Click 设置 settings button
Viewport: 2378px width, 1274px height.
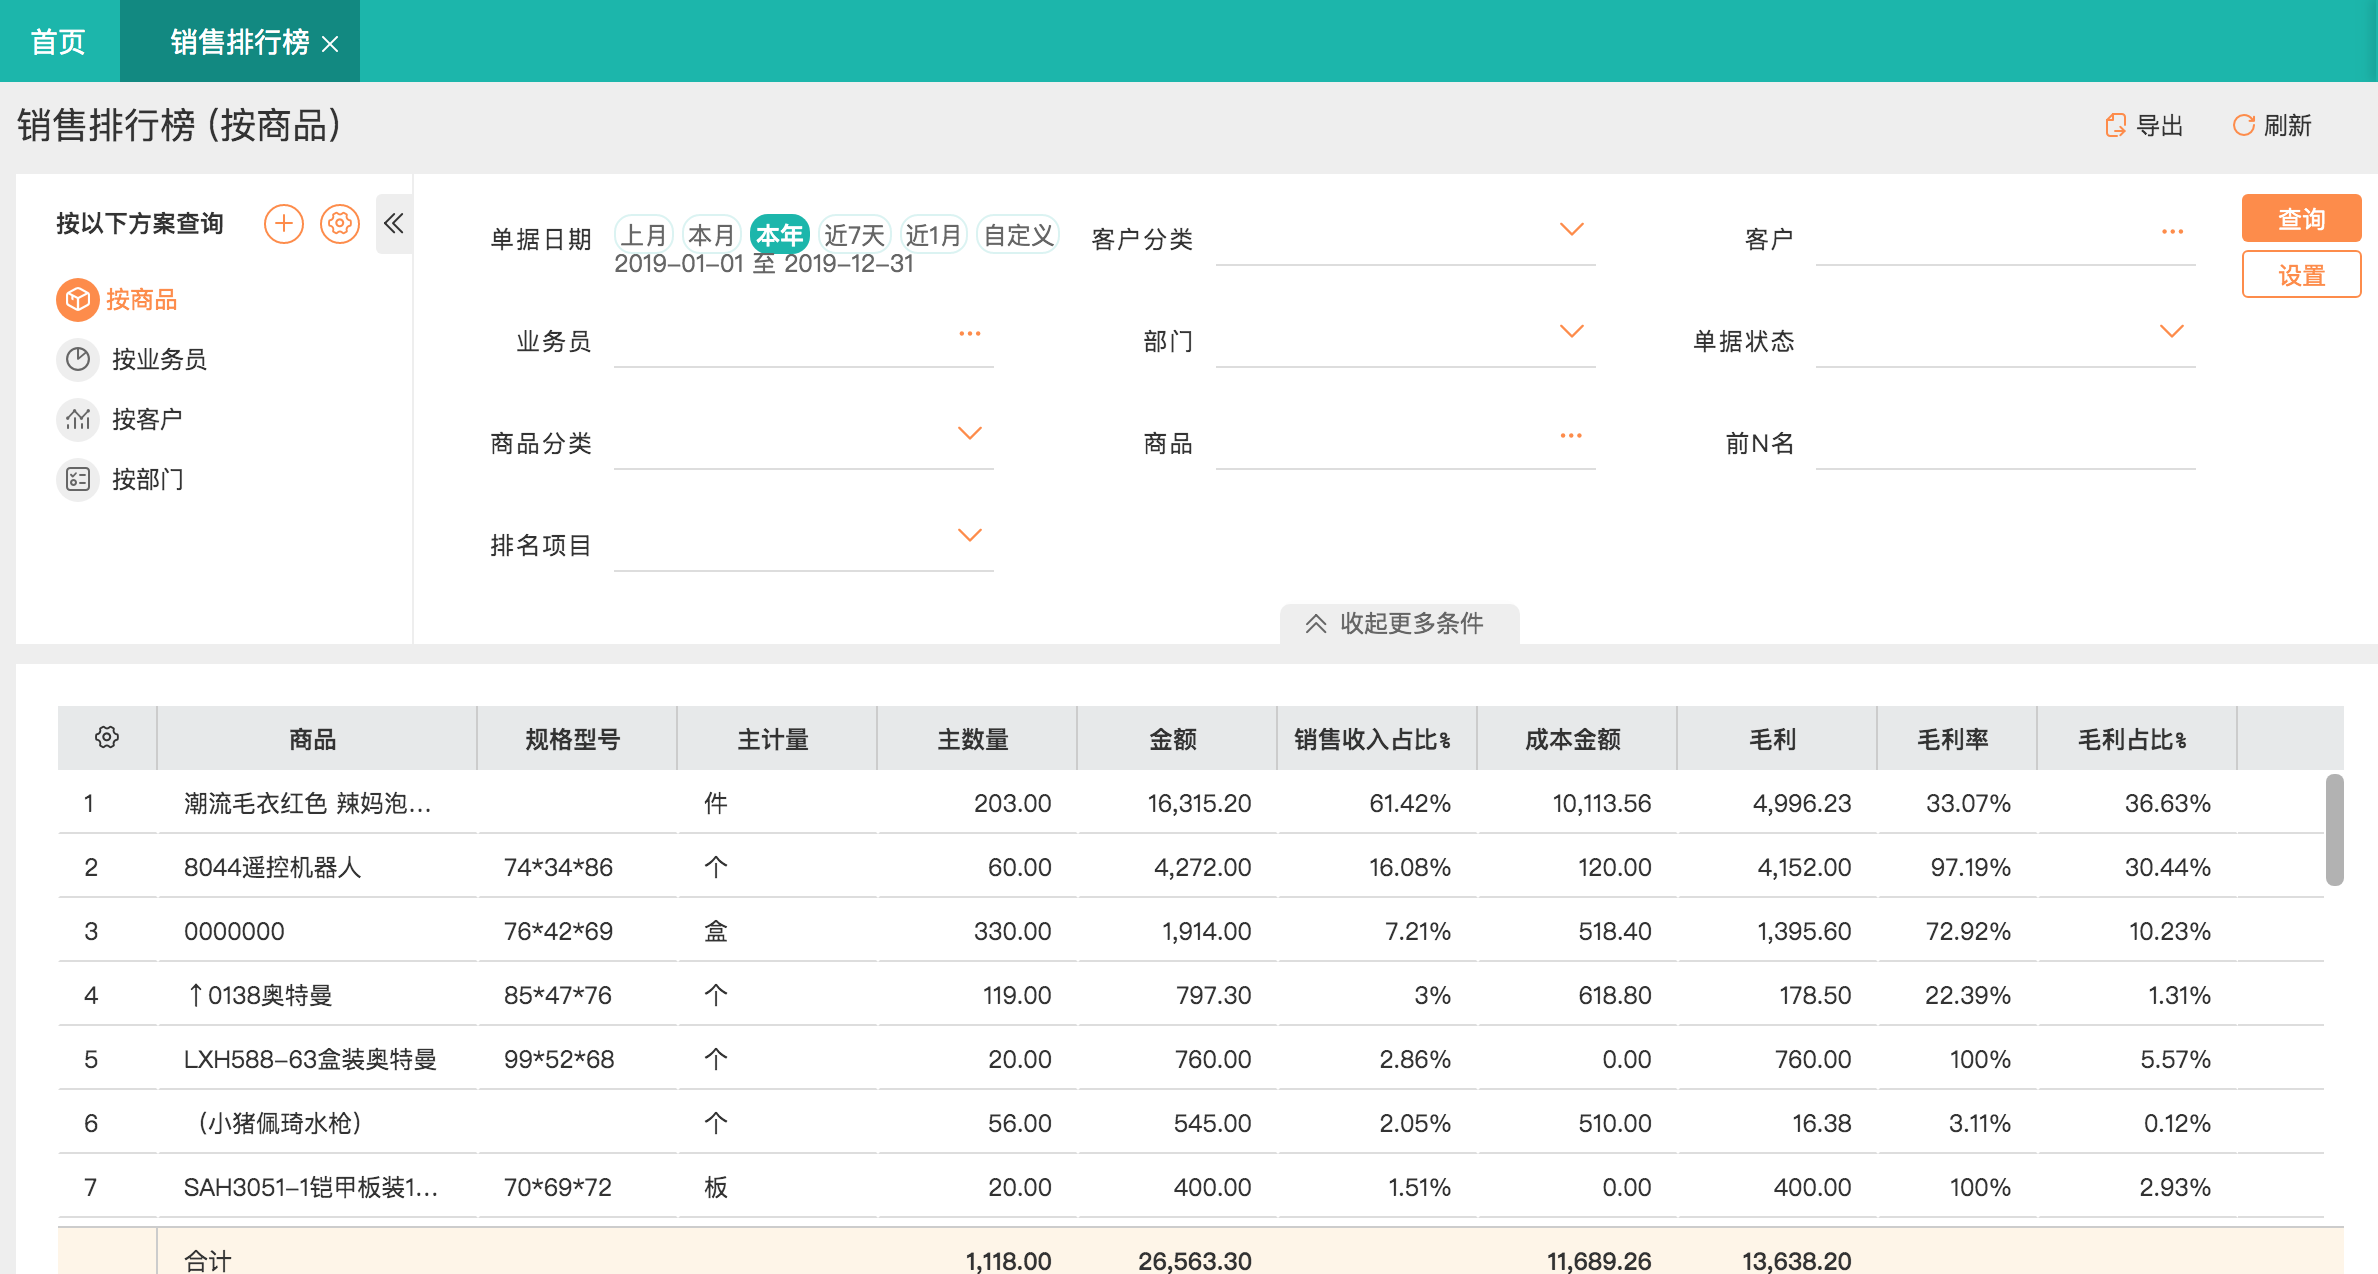click(2298, 275)
